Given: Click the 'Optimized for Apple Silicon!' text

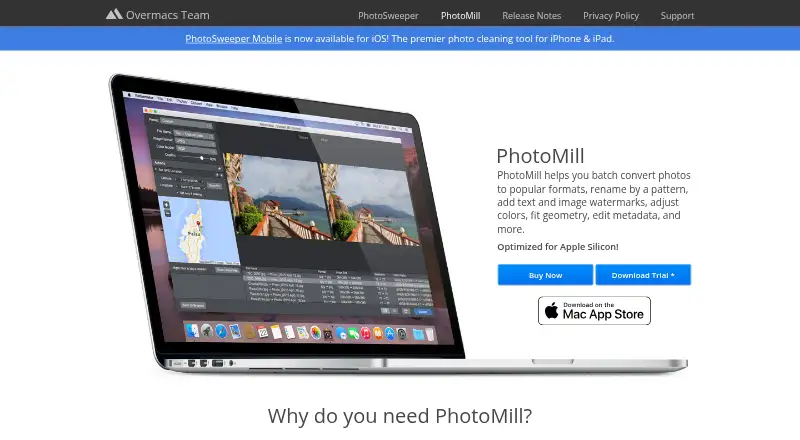Looking at the screenshot, I should coord(558,247).
